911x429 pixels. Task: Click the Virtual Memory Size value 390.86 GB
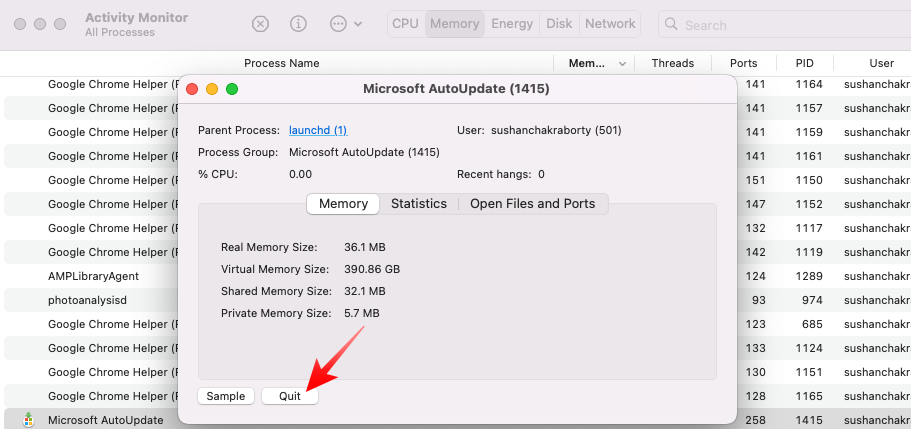[x=372, y=270]
